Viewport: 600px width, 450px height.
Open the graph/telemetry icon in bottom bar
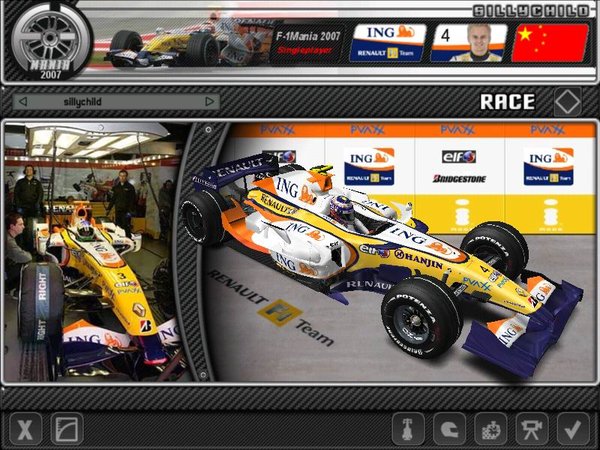67,429
